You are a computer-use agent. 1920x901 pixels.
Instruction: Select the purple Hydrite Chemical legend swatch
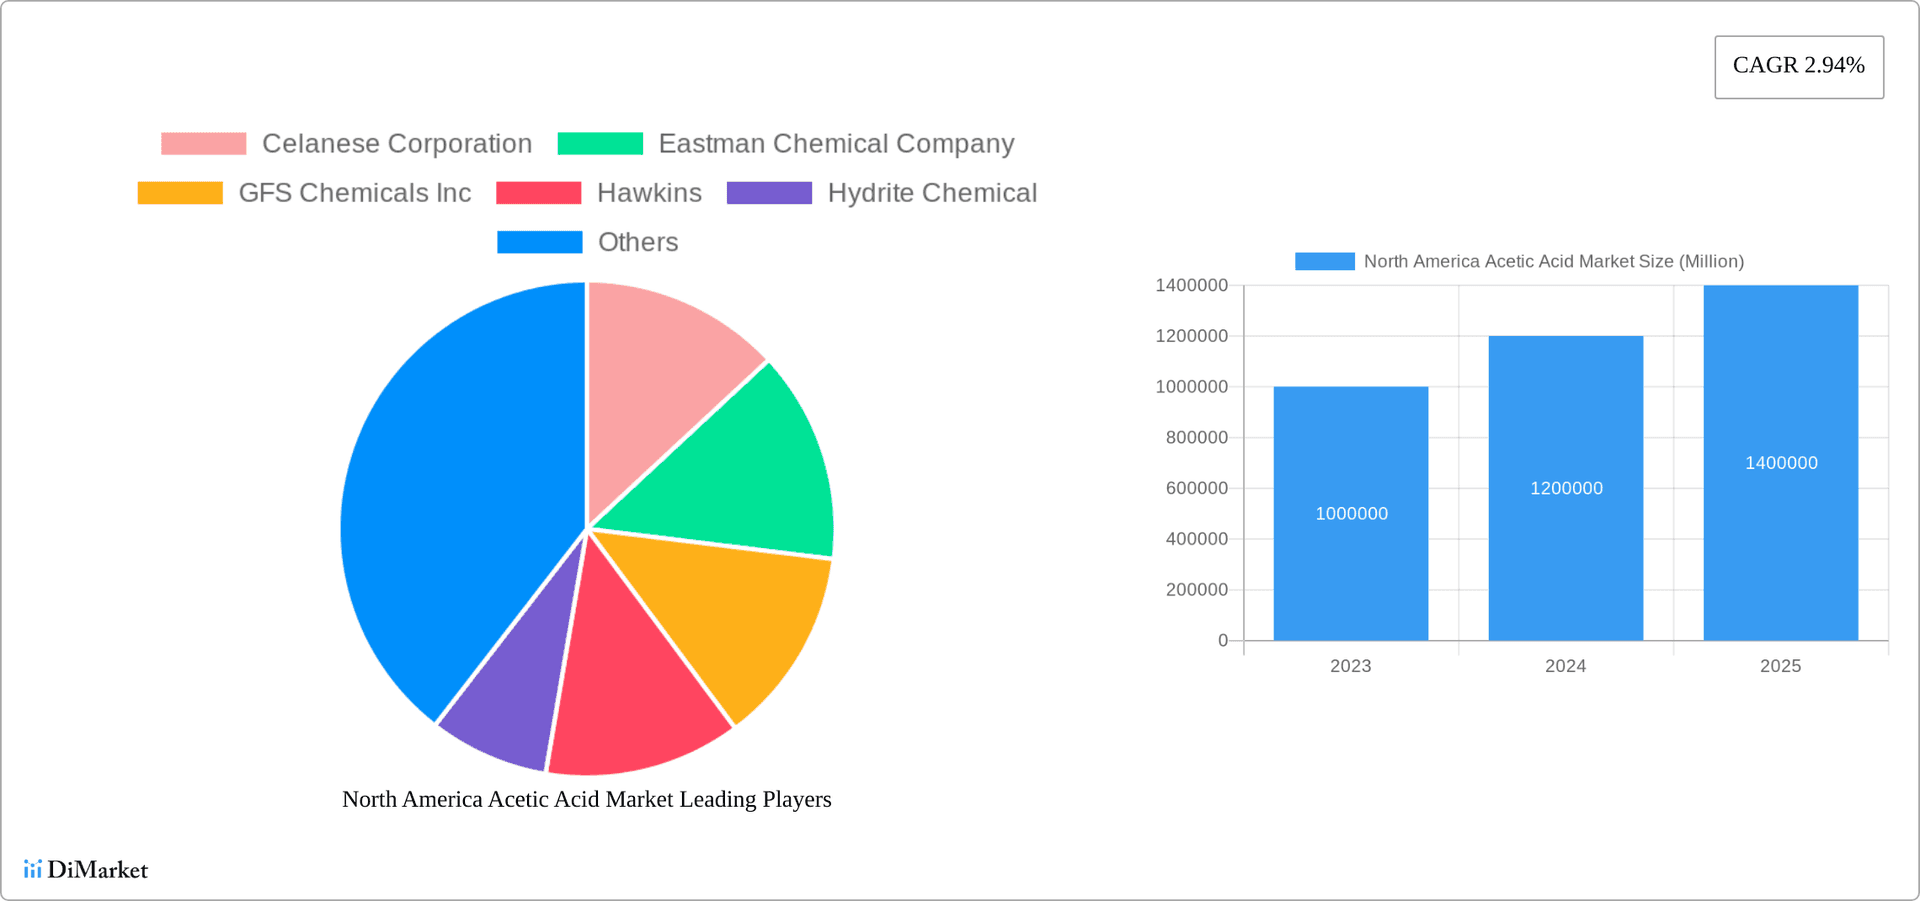pyautogui.click(x=770, y=192)
